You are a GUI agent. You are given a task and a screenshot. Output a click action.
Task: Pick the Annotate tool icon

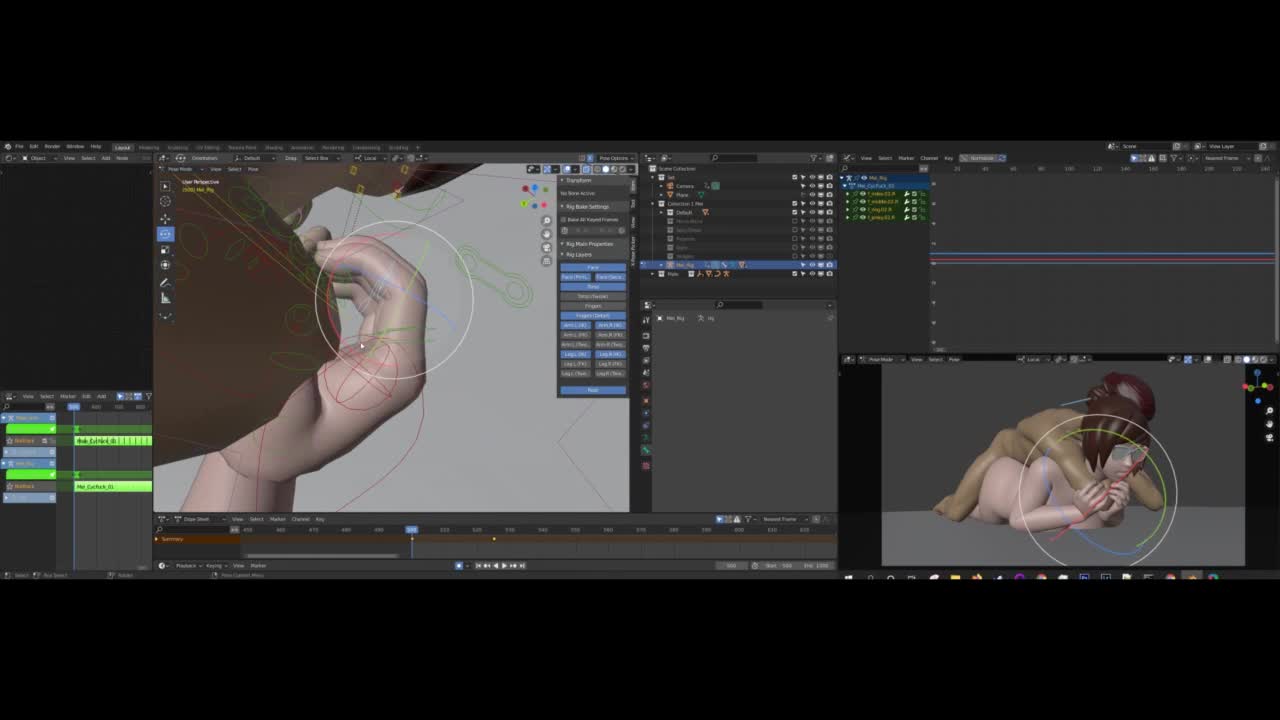click(165, 282)
